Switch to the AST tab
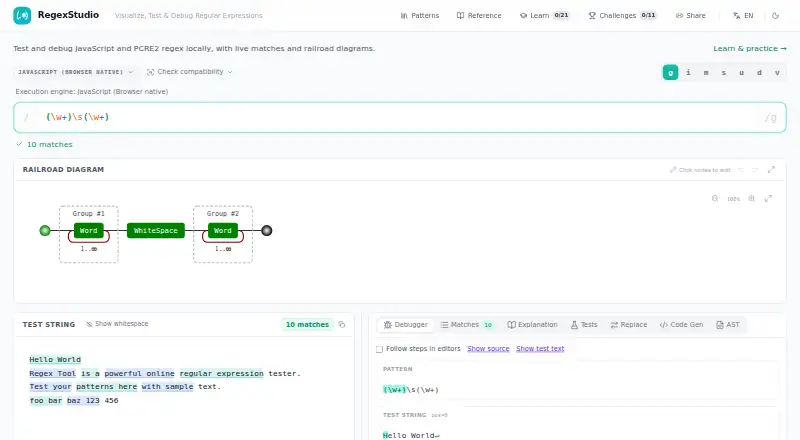The width and height of the screenshot is (800, 440). point(728,325)
